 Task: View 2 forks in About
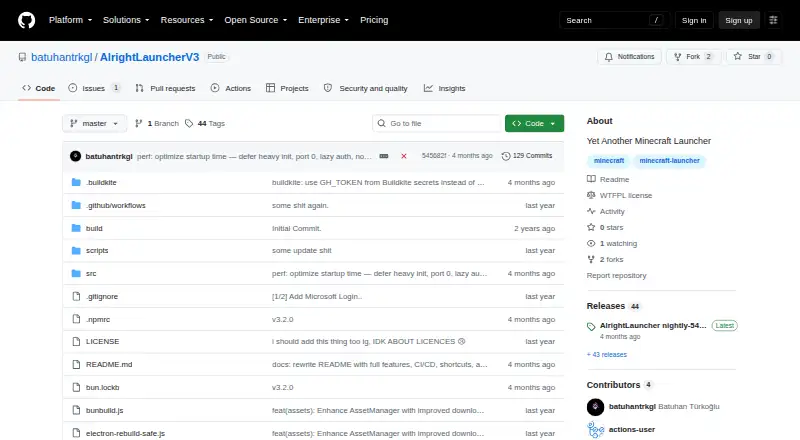[605, 259]
